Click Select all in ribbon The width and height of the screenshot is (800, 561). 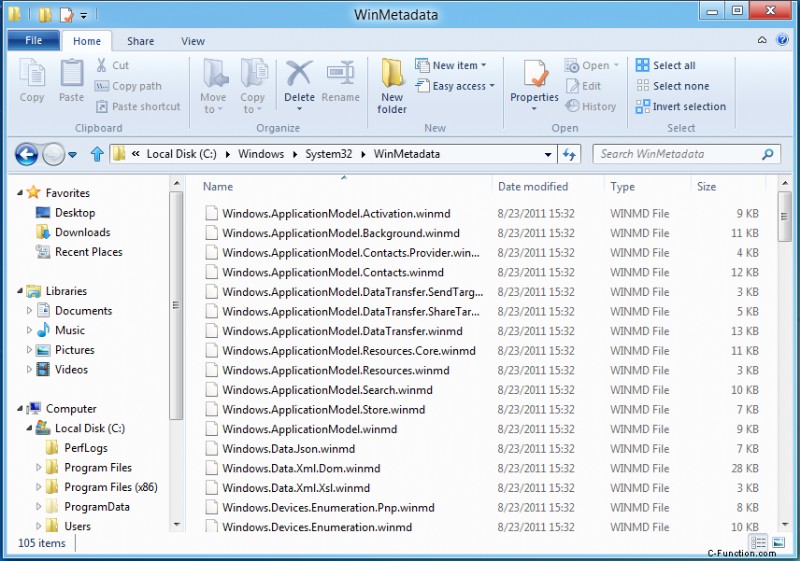[x=666, y=65]
